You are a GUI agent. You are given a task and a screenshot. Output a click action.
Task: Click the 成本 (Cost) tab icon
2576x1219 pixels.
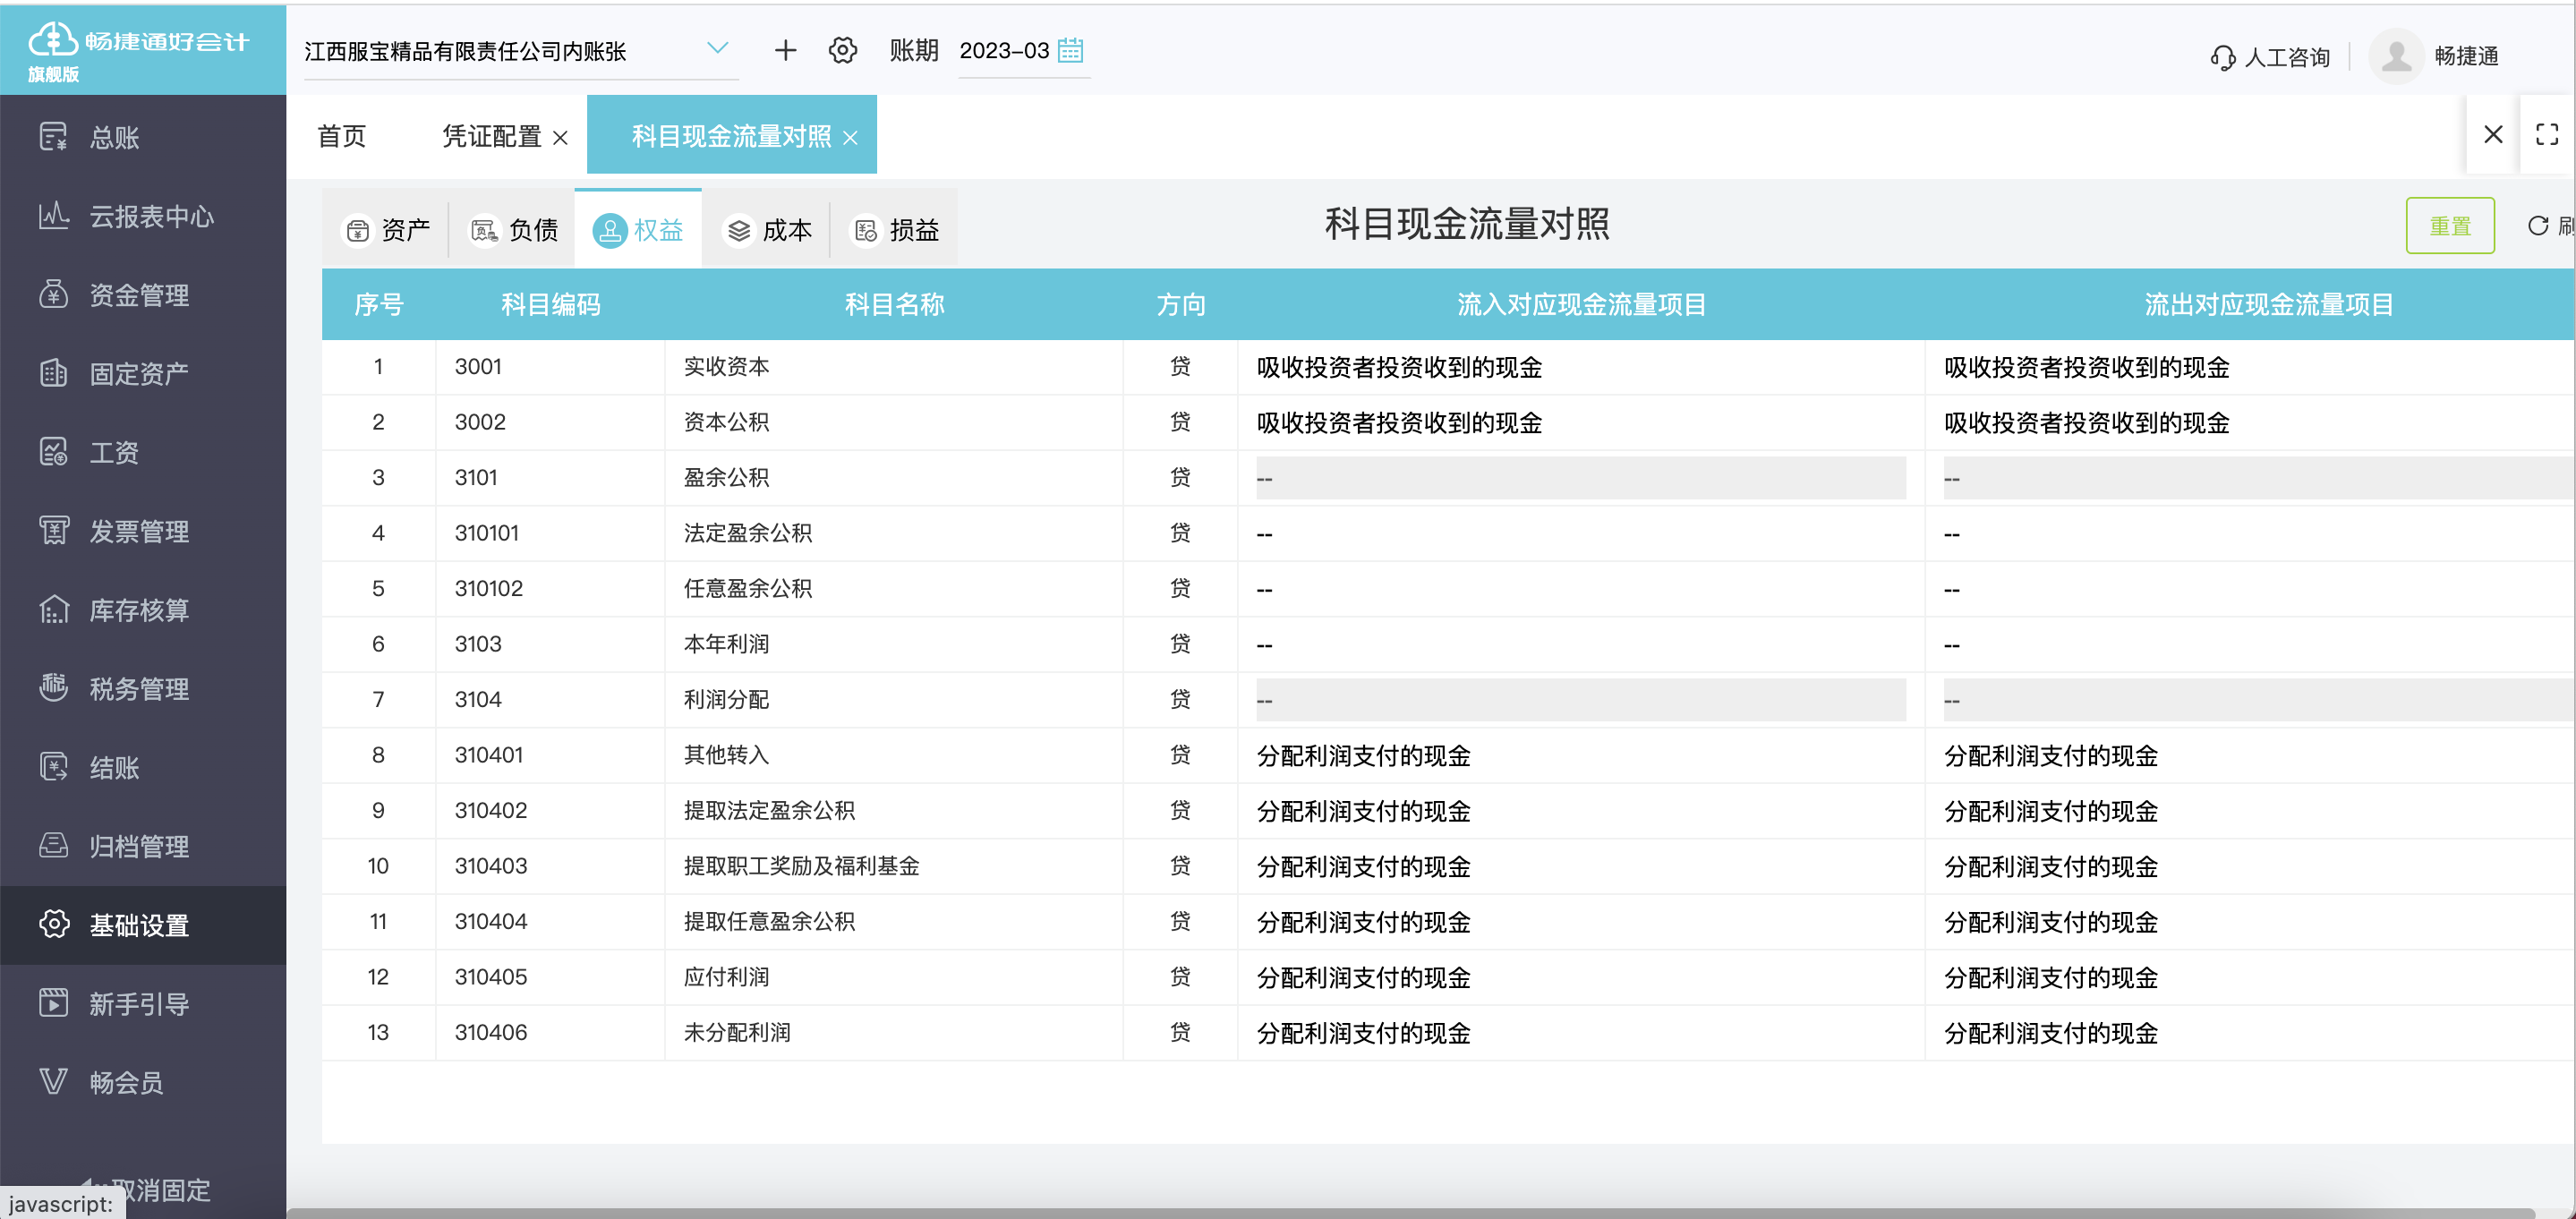[x=741, y=228]
